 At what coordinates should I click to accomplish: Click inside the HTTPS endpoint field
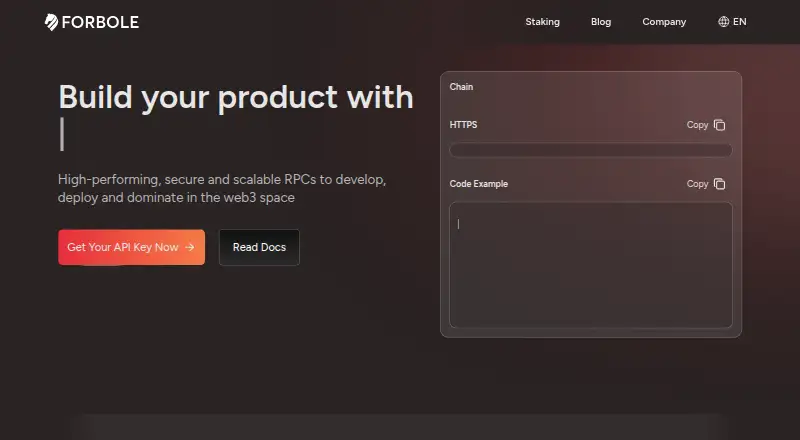click(x=591, y=150)
